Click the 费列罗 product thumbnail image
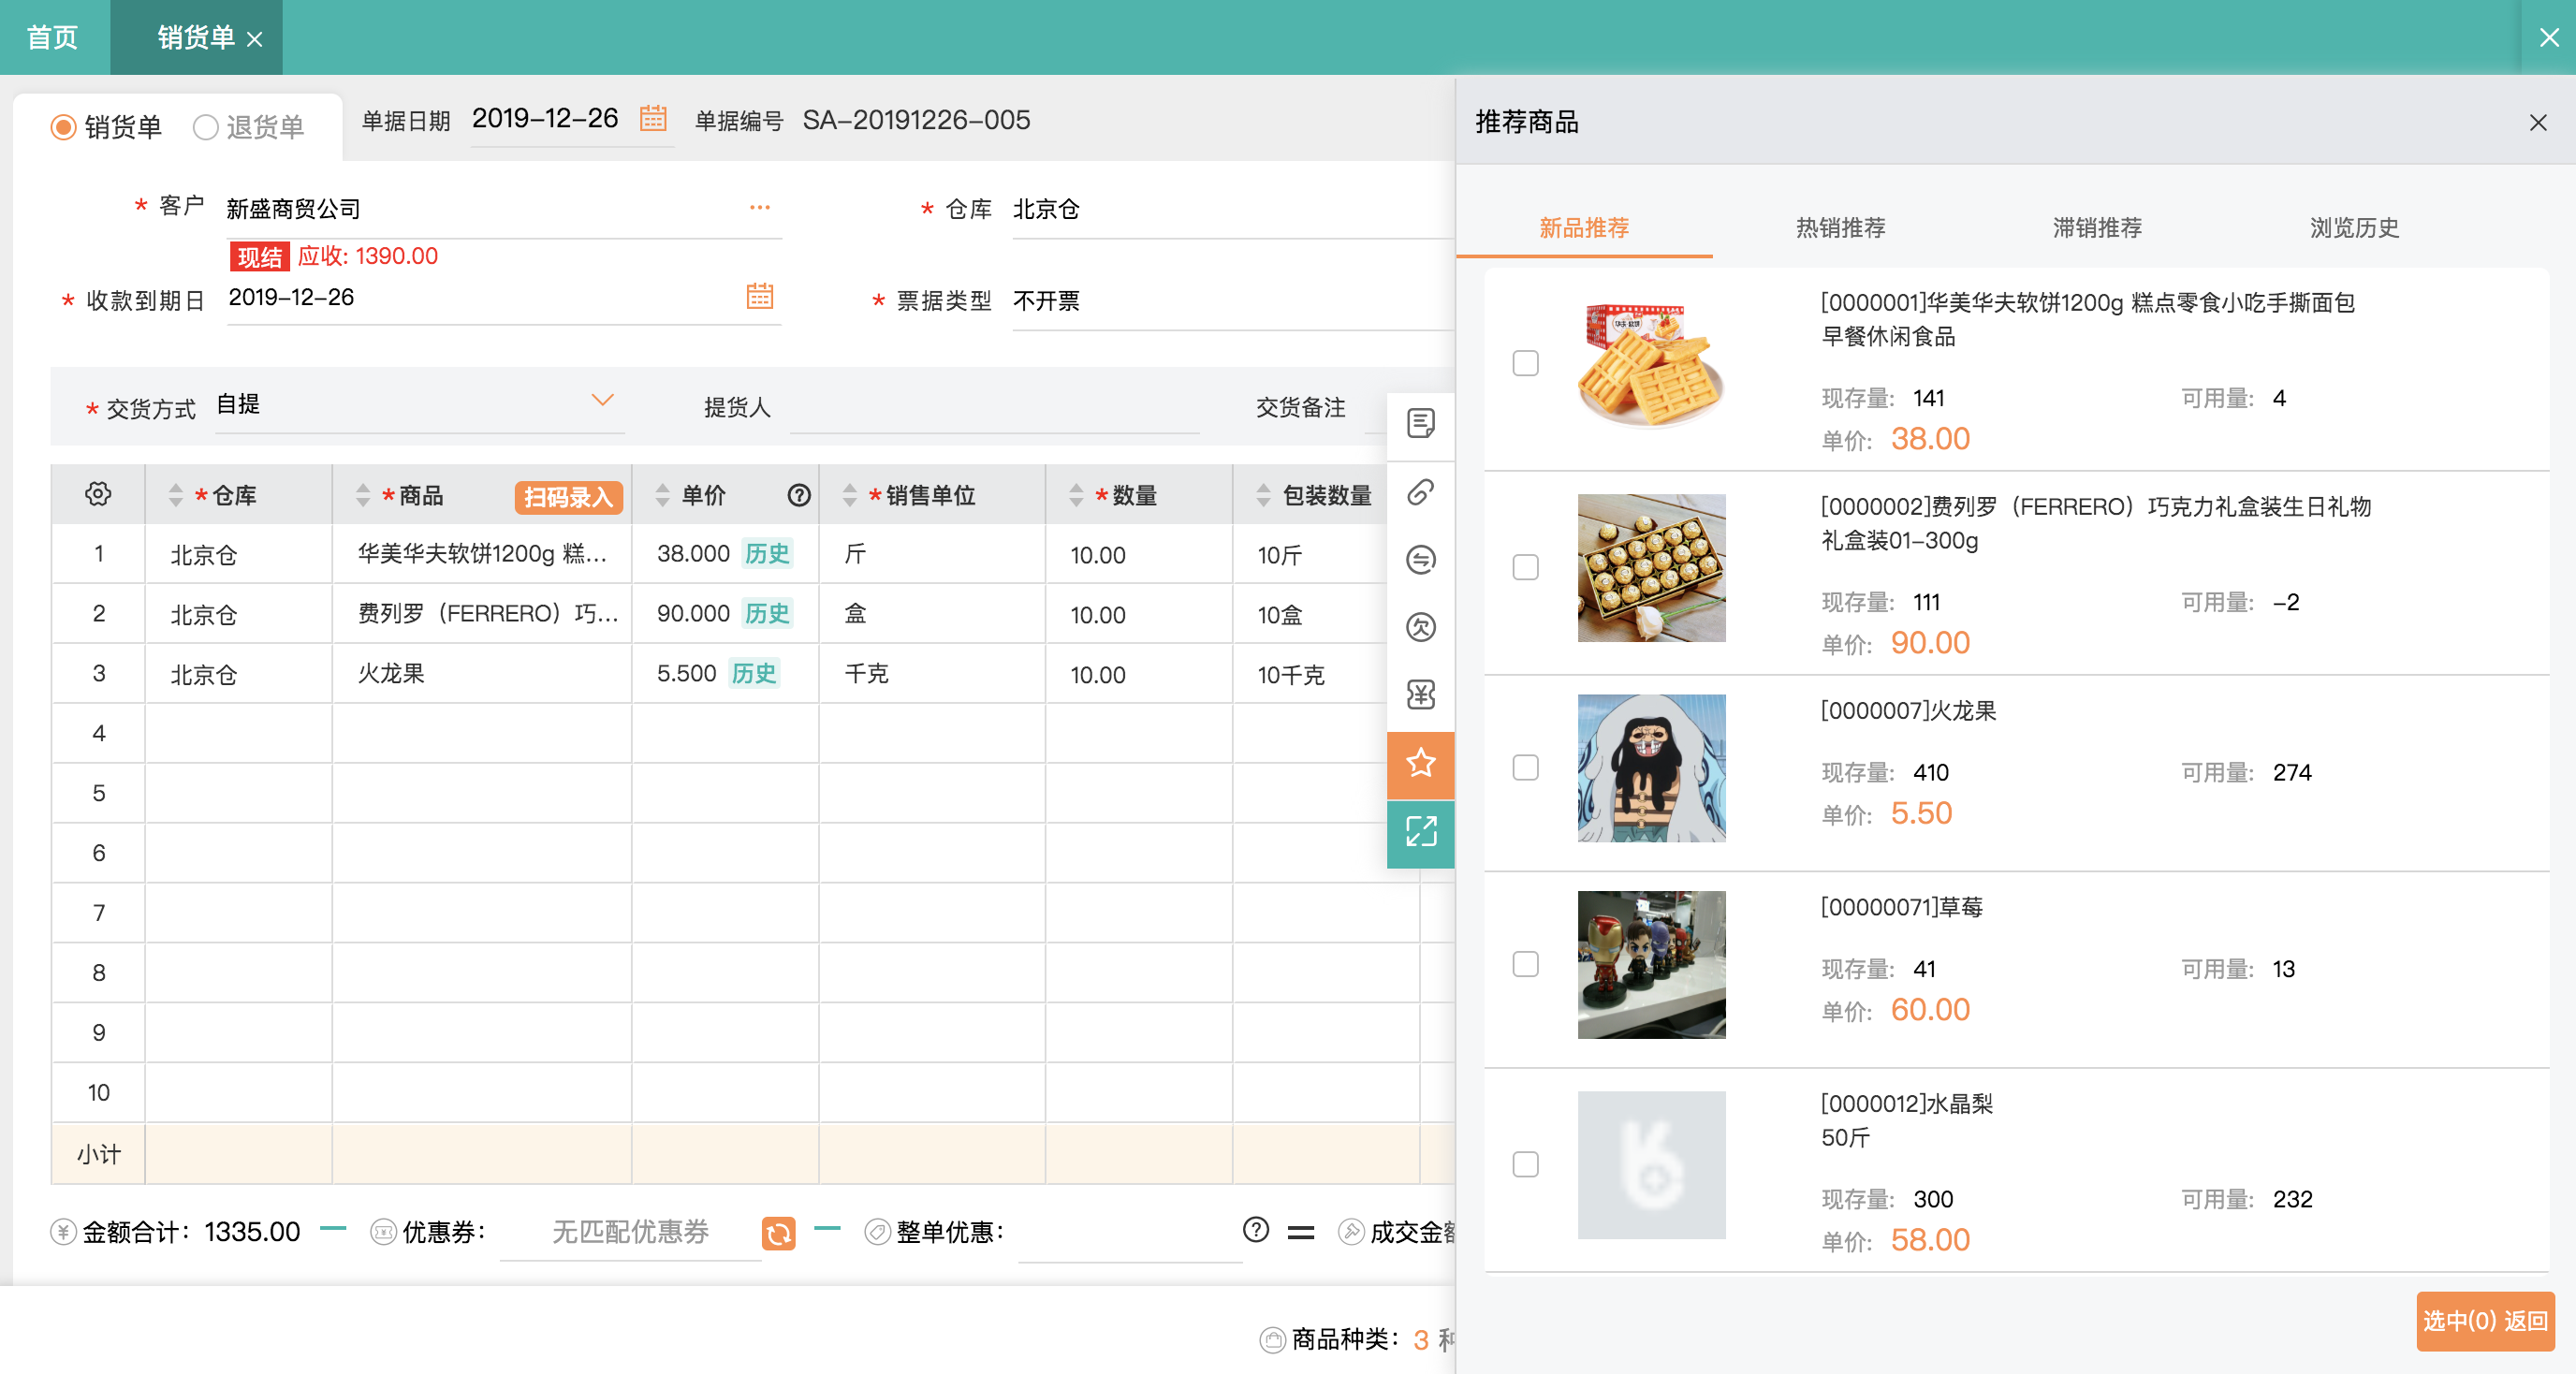Image resolution: width=2576 pixels, height=1374 pixels. (x=1647, y=570)
